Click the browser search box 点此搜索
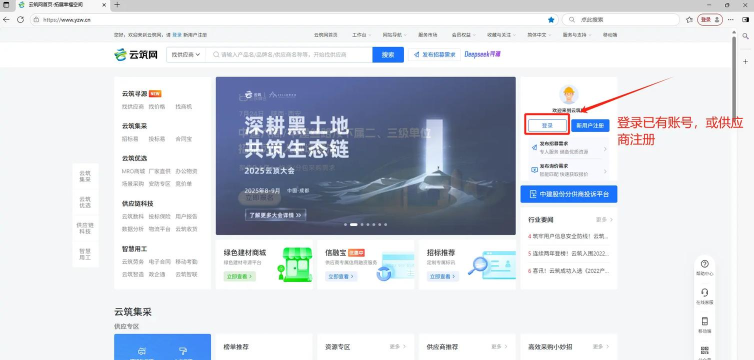 620,20
